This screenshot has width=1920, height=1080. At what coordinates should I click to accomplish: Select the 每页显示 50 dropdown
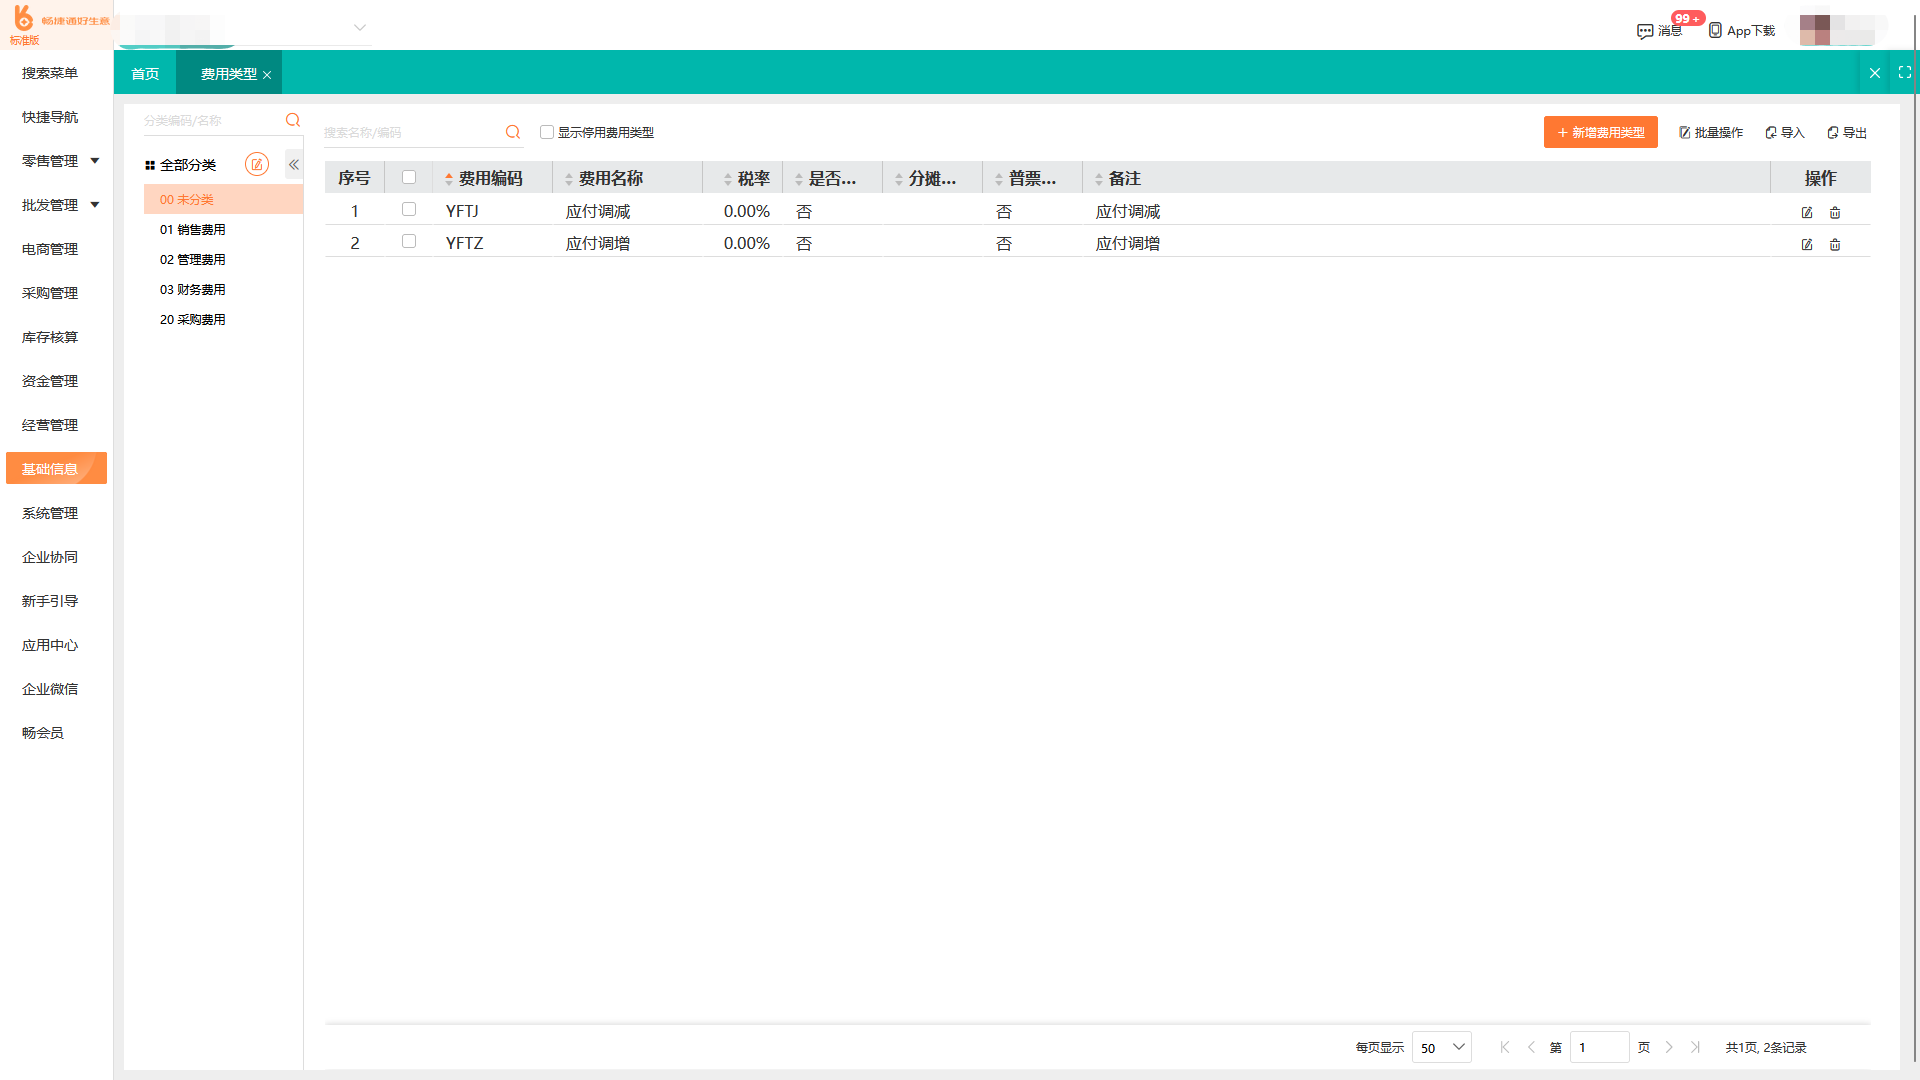tap(1439, 1047)
